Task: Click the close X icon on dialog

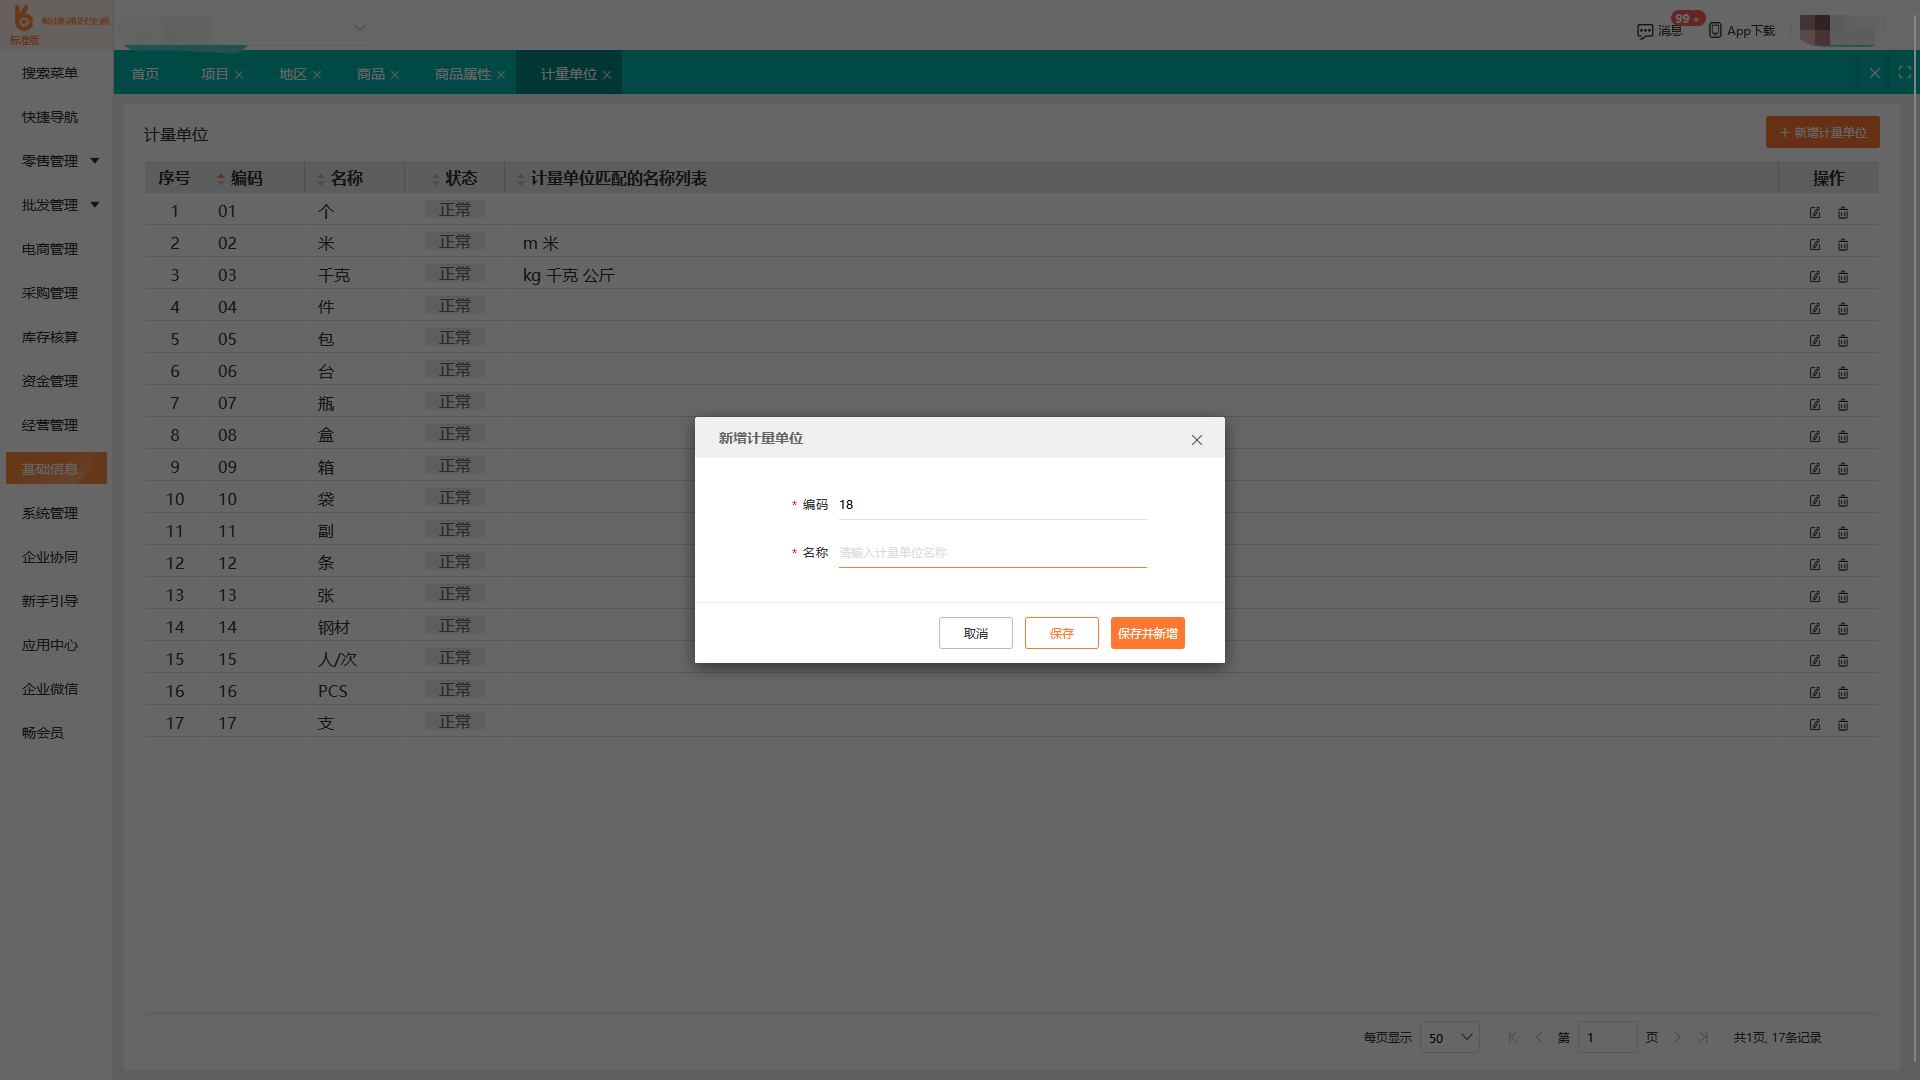Action: coord(1197,439)
